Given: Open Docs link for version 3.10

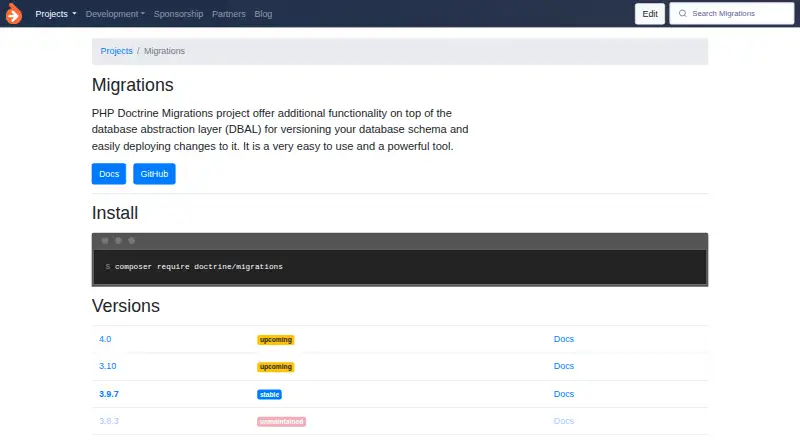Looking at the screenshot, I should coord(564,366).
